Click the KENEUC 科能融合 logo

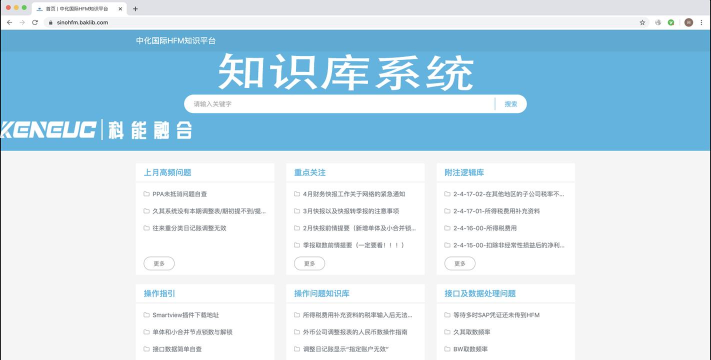(96, 130)
